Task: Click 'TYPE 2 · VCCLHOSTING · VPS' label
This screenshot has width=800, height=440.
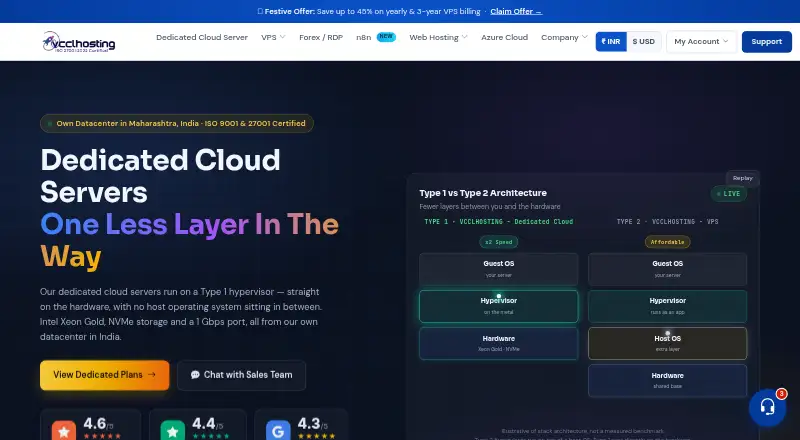Action: (667, 222)
